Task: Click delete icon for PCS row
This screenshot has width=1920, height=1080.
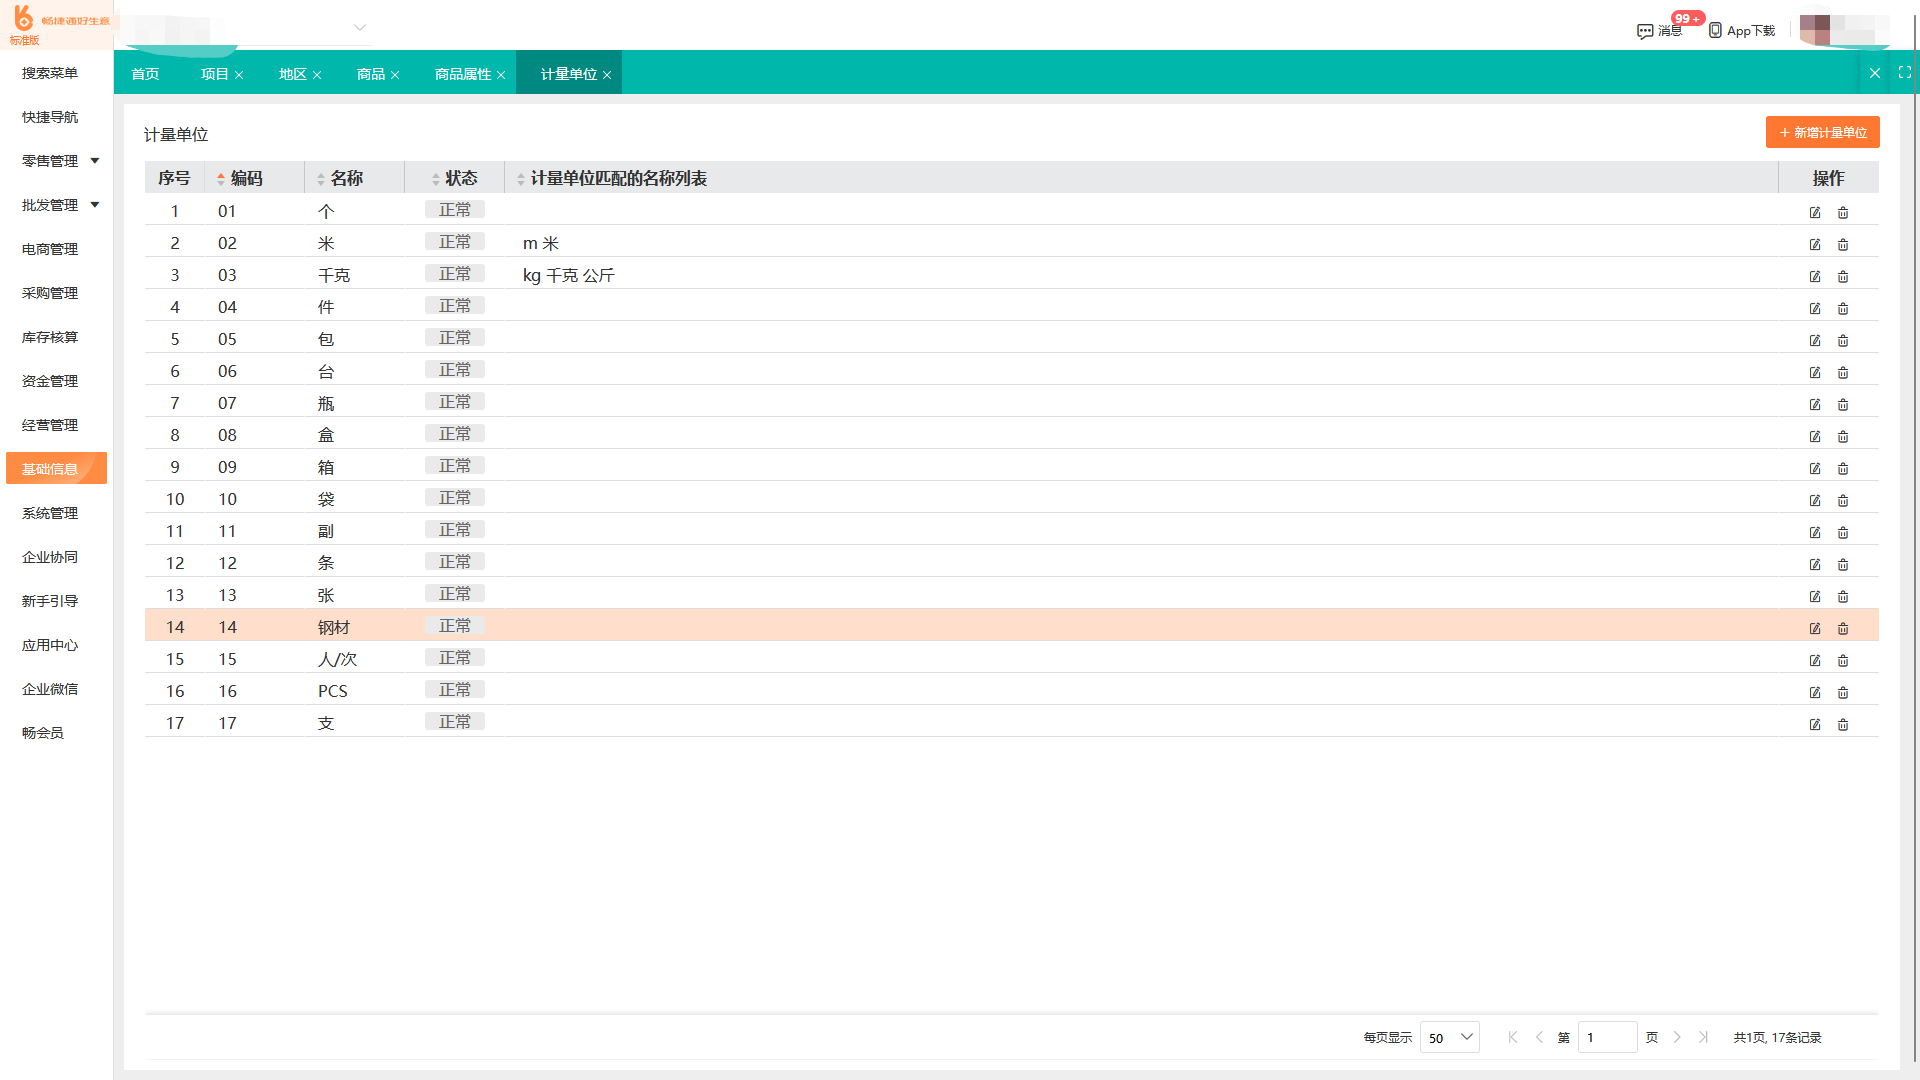Action: coord(1844,691)
